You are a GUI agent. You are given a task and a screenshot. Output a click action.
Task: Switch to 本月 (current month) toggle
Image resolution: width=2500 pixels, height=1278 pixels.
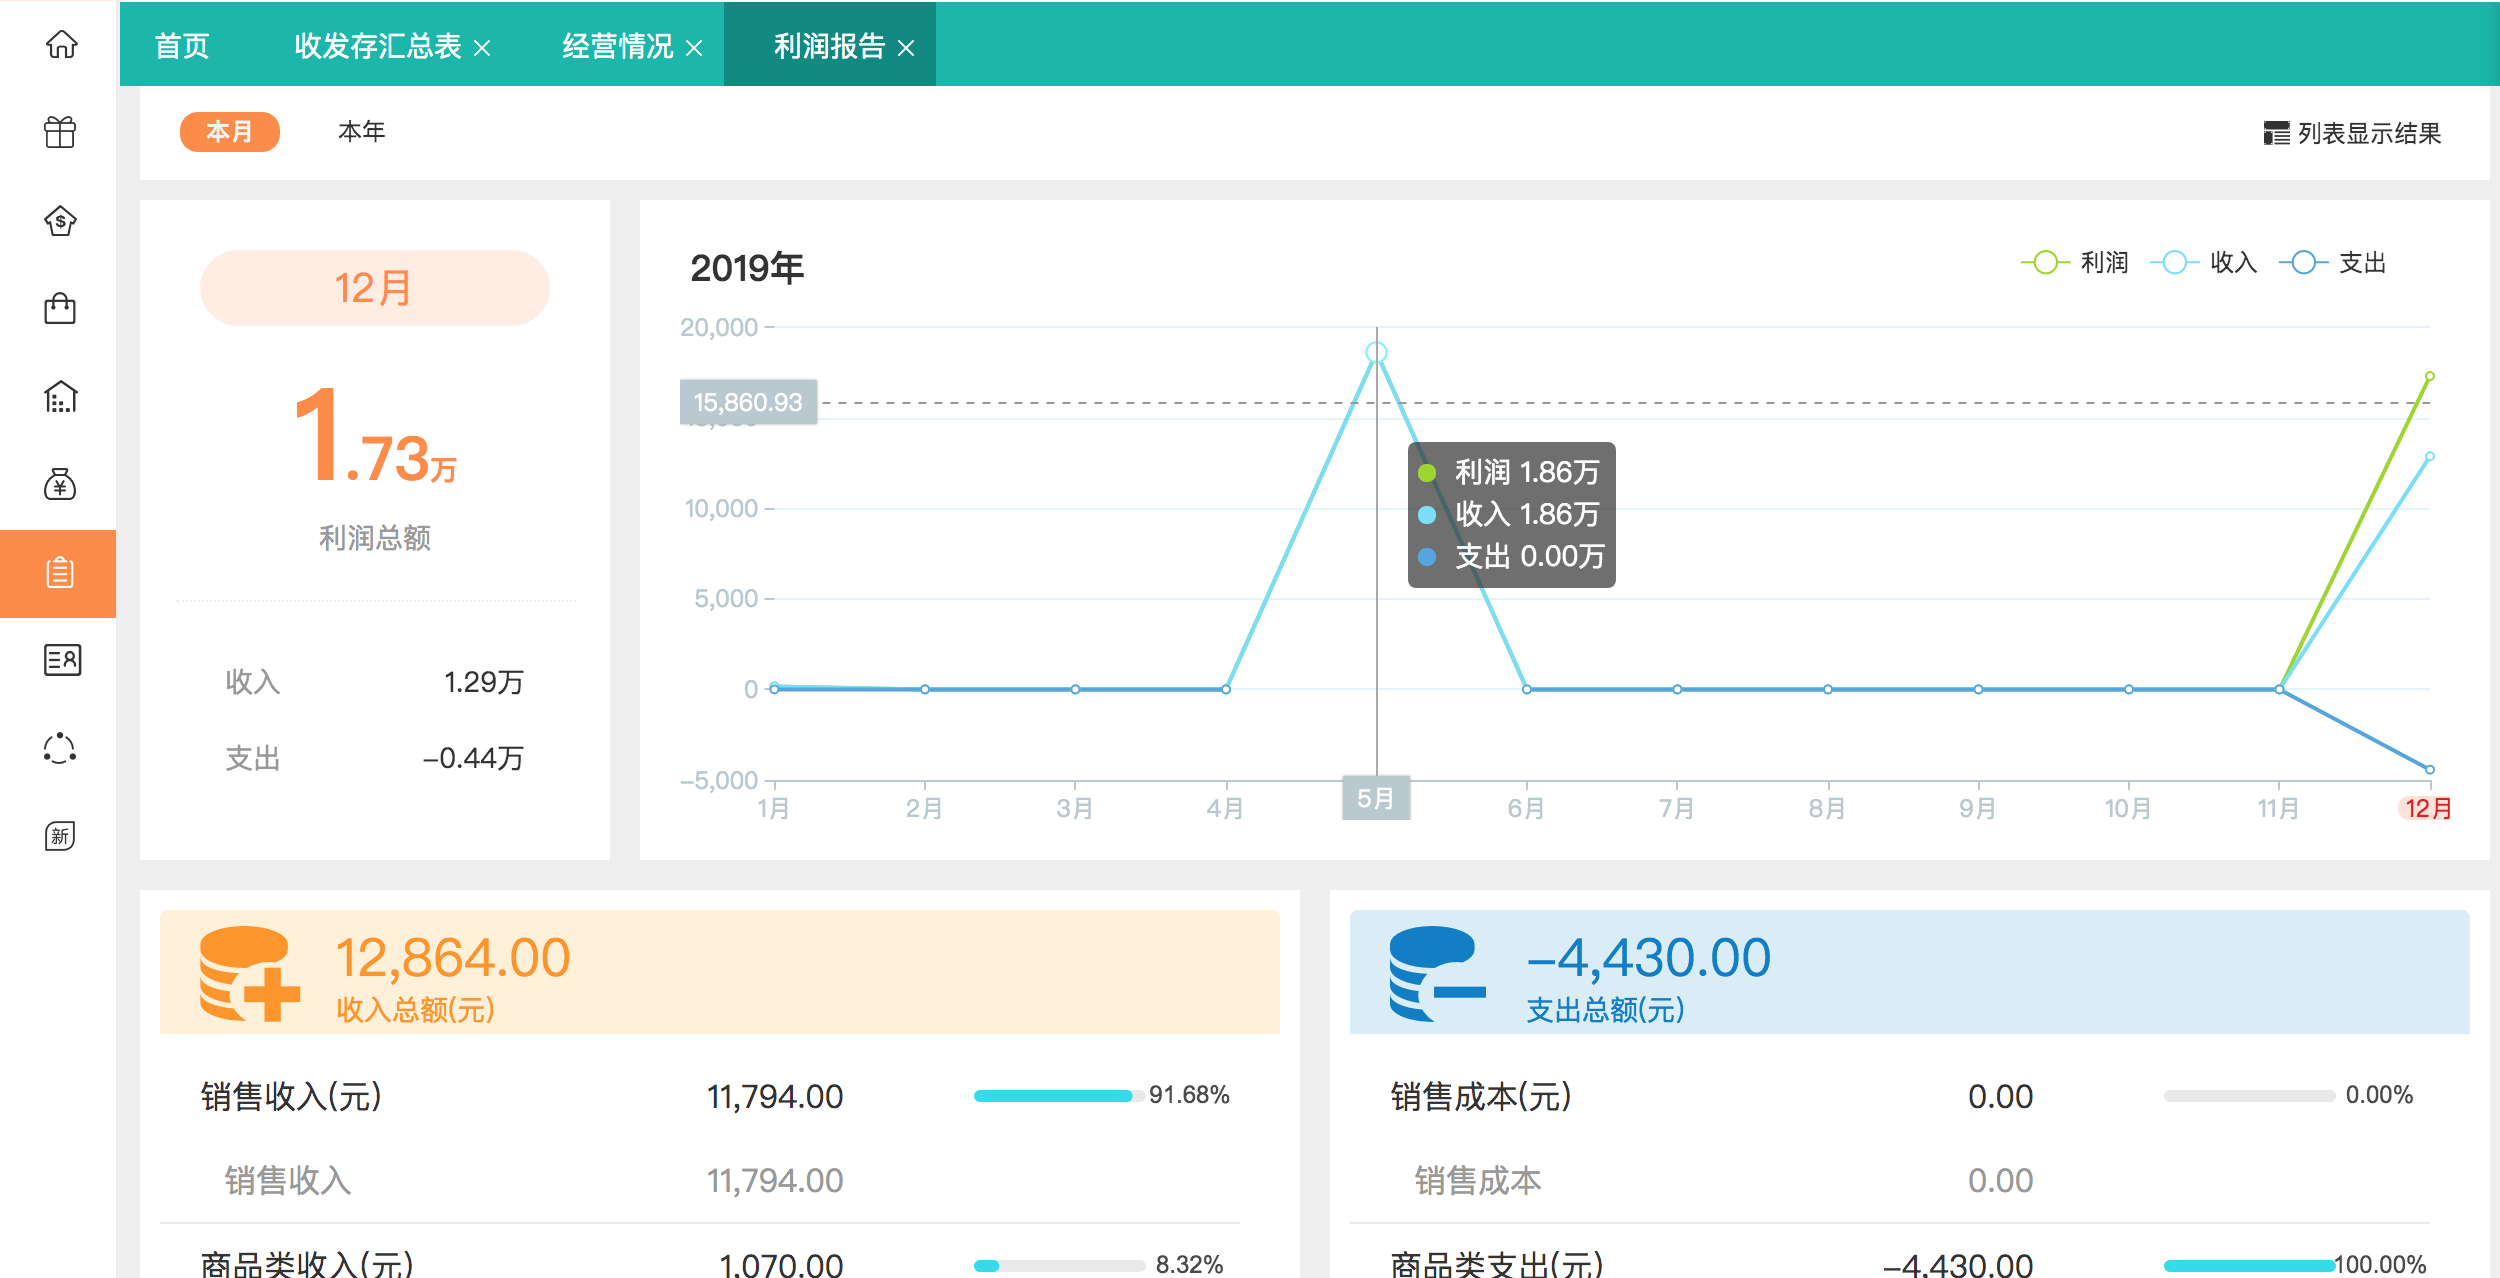[x=227, y=132]
